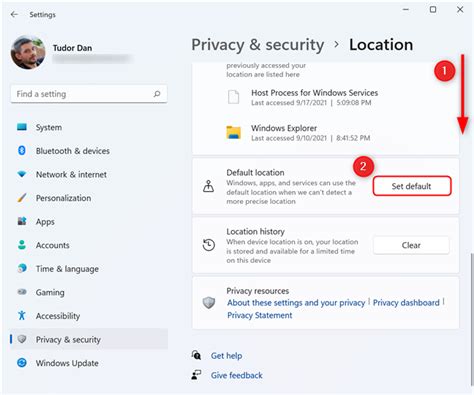Screen dimensions: 474x395
Task: Open Network & internet section
Action: click(x=89, y=174)
